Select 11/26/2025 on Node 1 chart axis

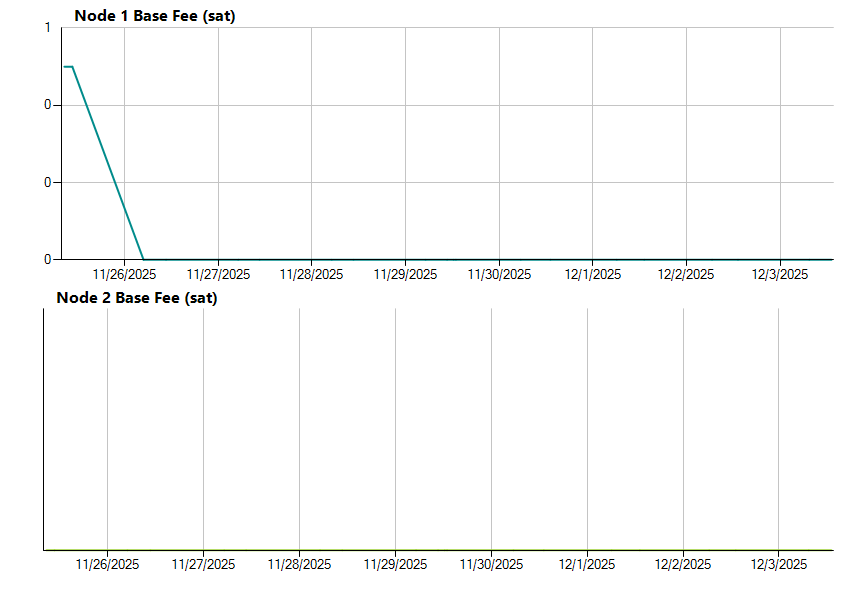(124, 274)
